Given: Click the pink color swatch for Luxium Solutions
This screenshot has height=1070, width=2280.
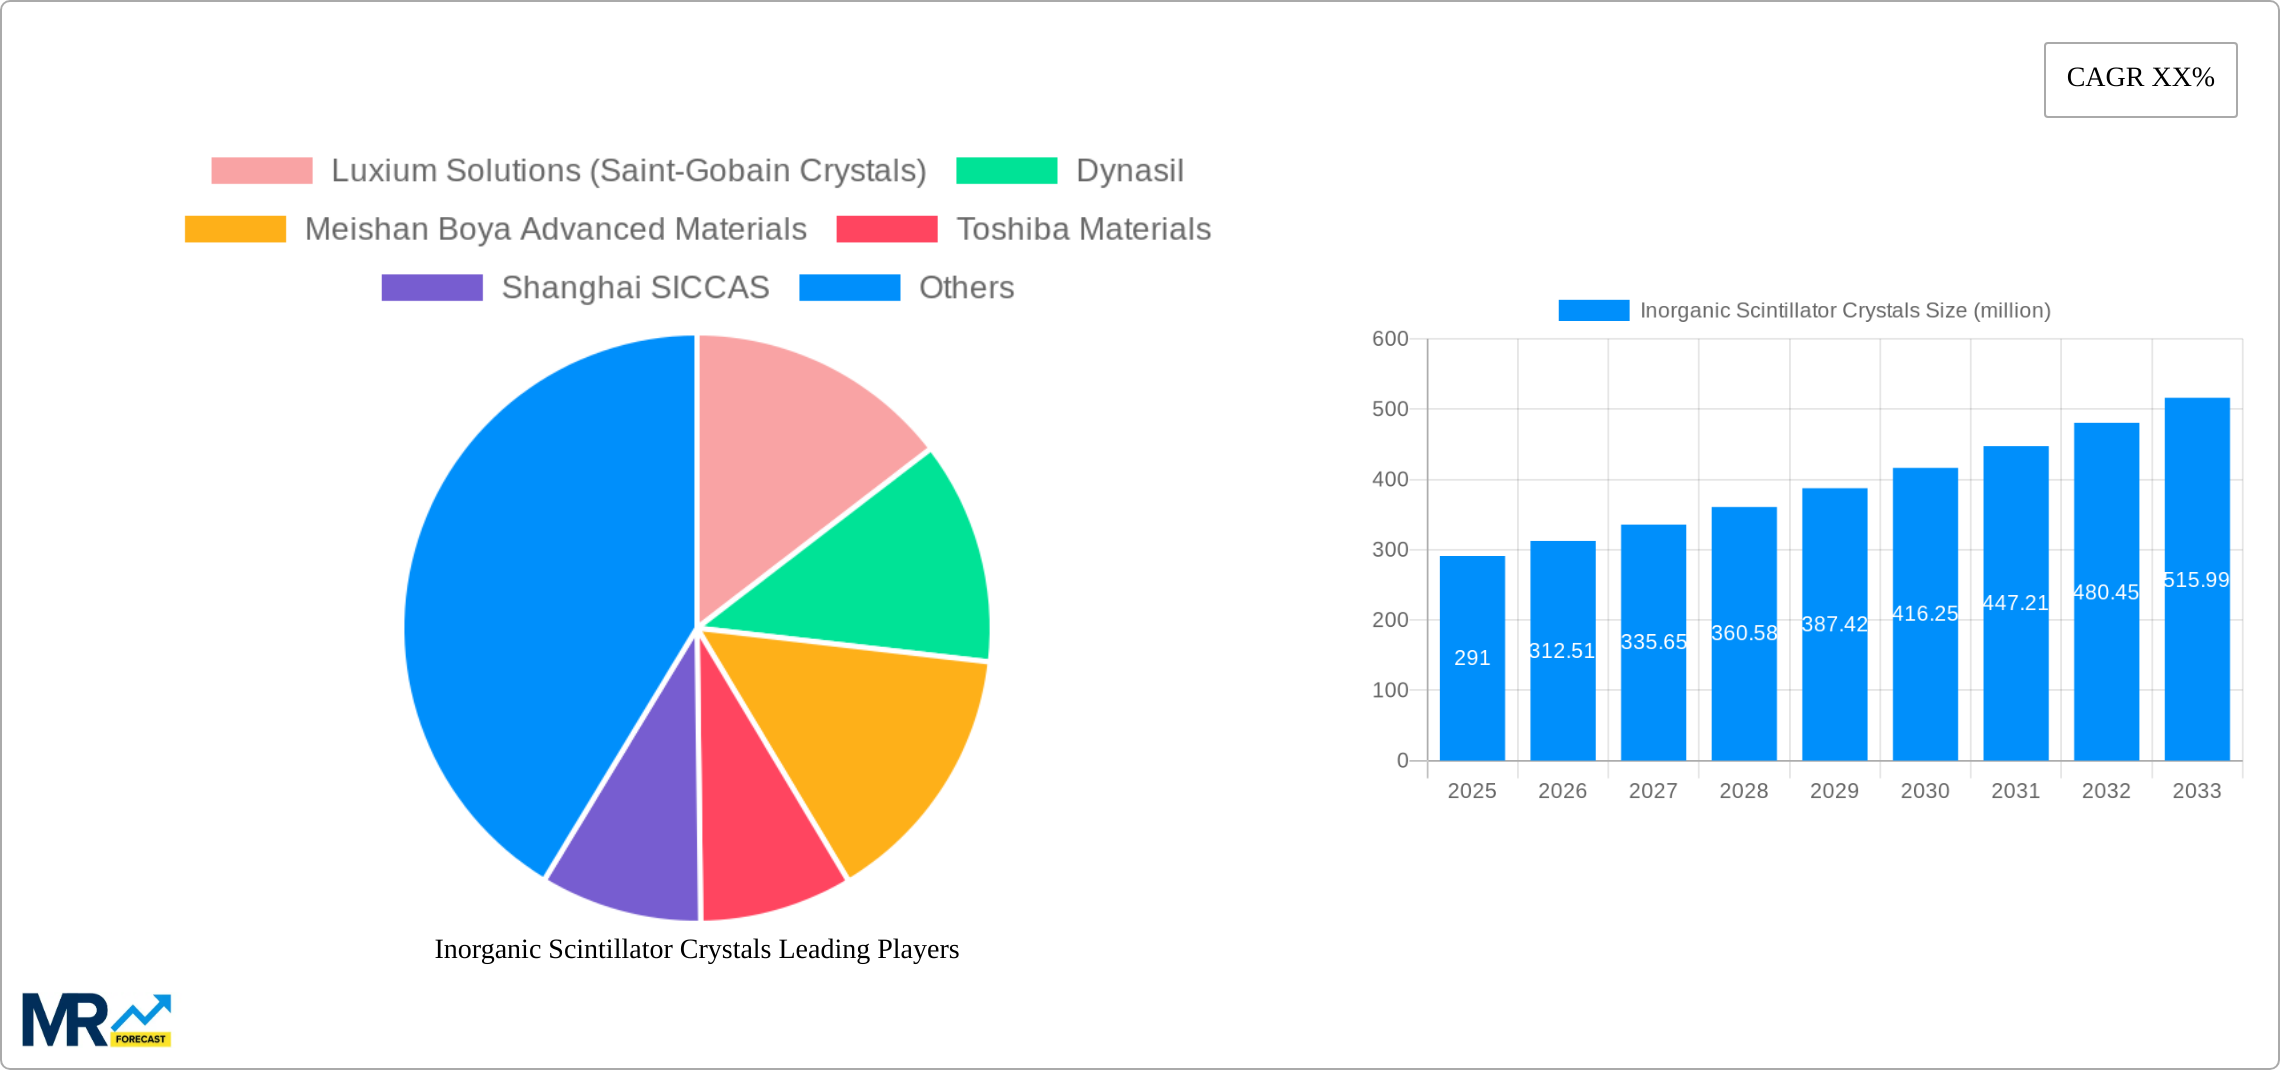Looking at the screenshot, I should [260, 170].
